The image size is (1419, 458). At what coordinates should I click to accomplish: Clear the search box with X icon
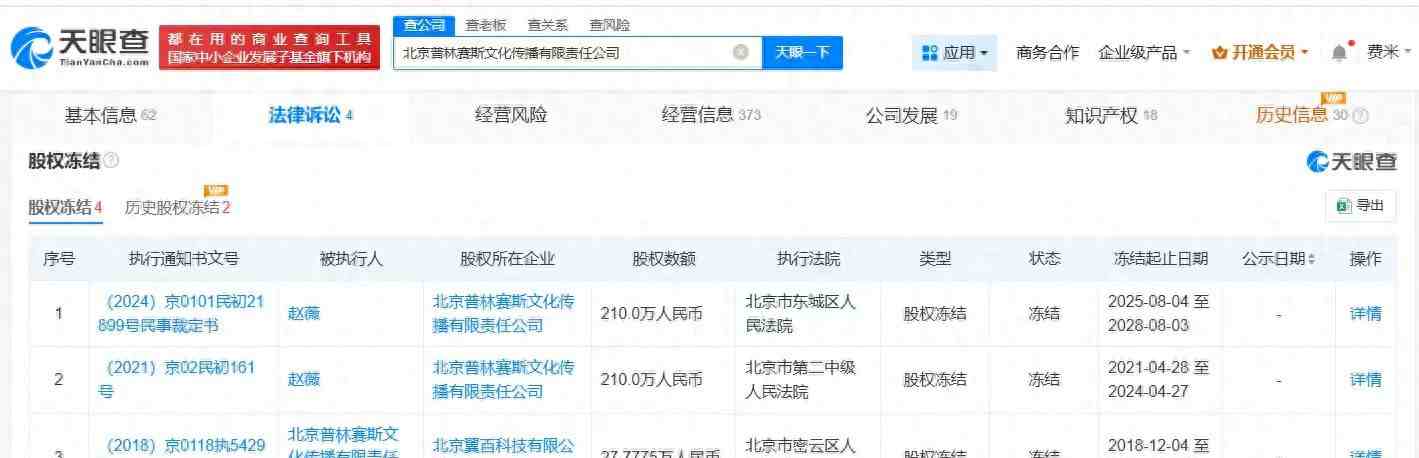click(740, 52)
